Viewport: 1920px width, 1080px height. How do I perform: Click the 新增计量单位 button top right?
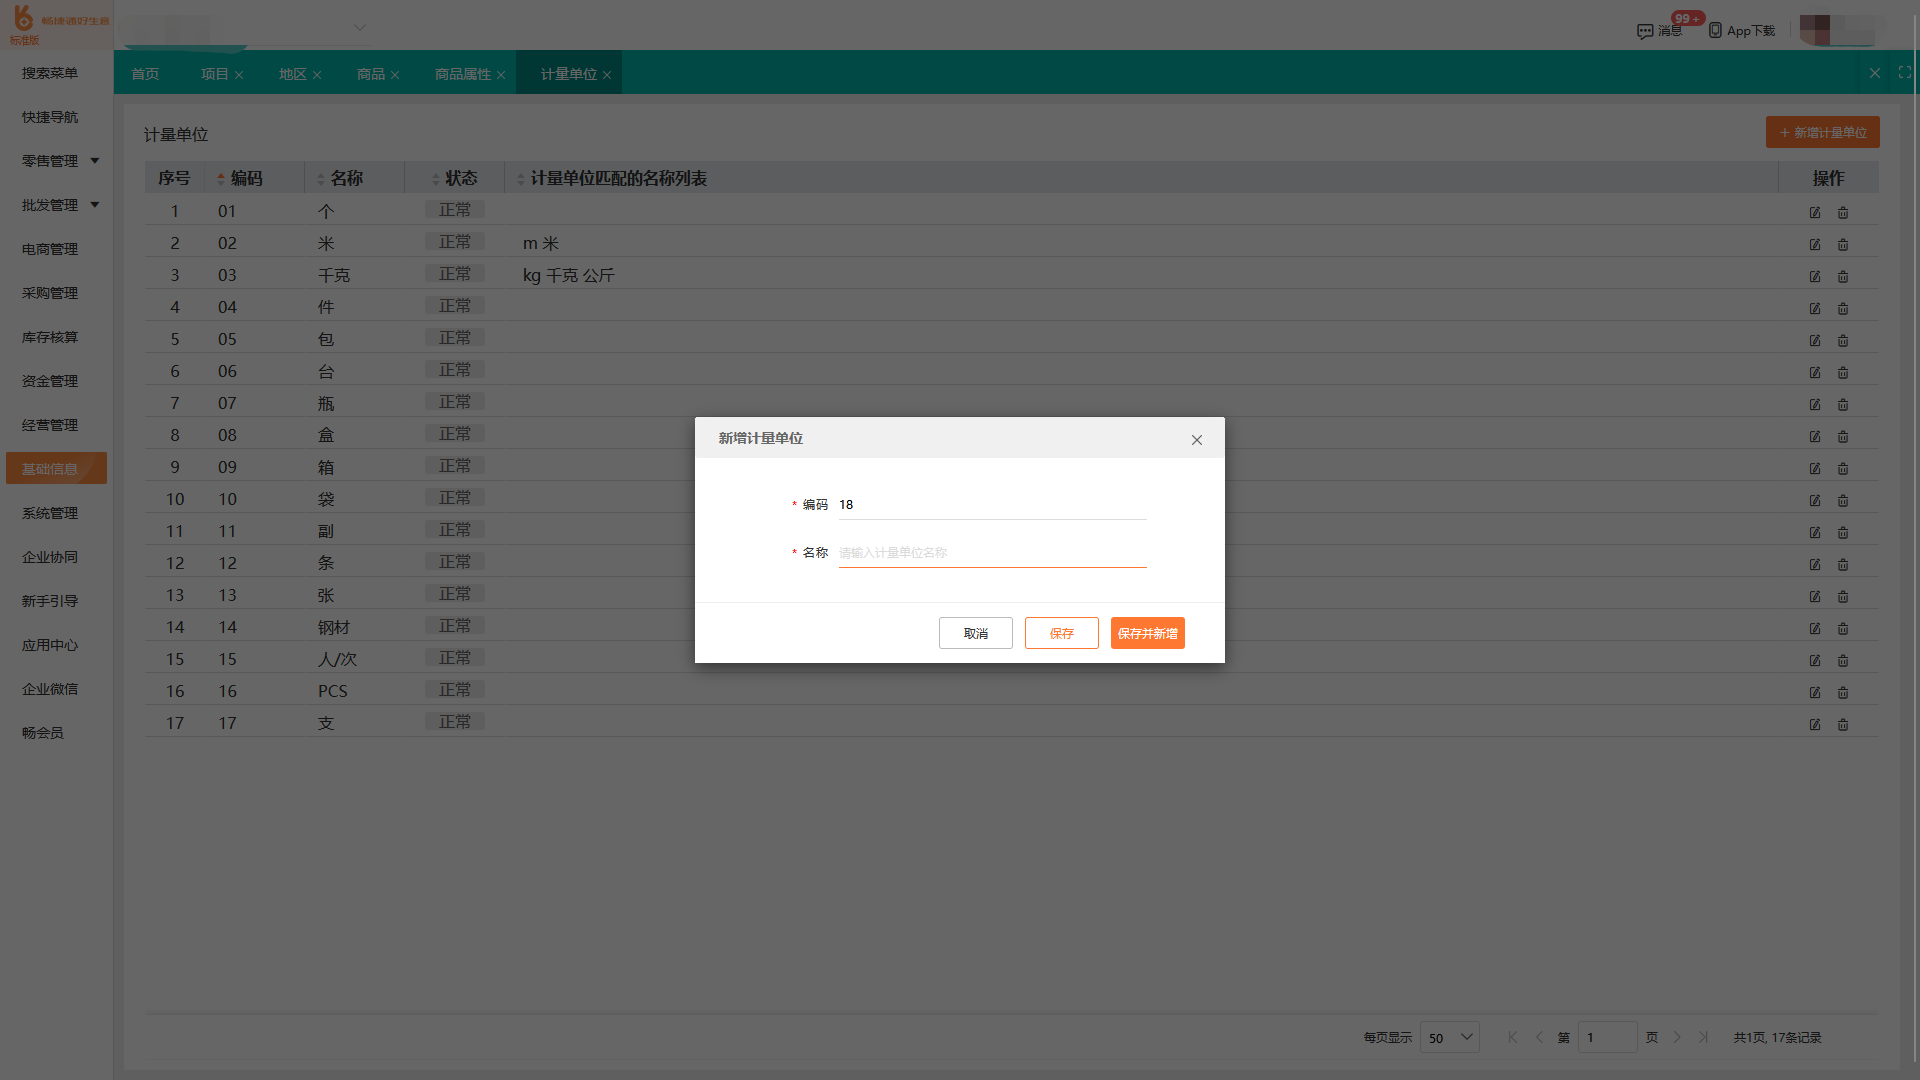[1821, 132]
